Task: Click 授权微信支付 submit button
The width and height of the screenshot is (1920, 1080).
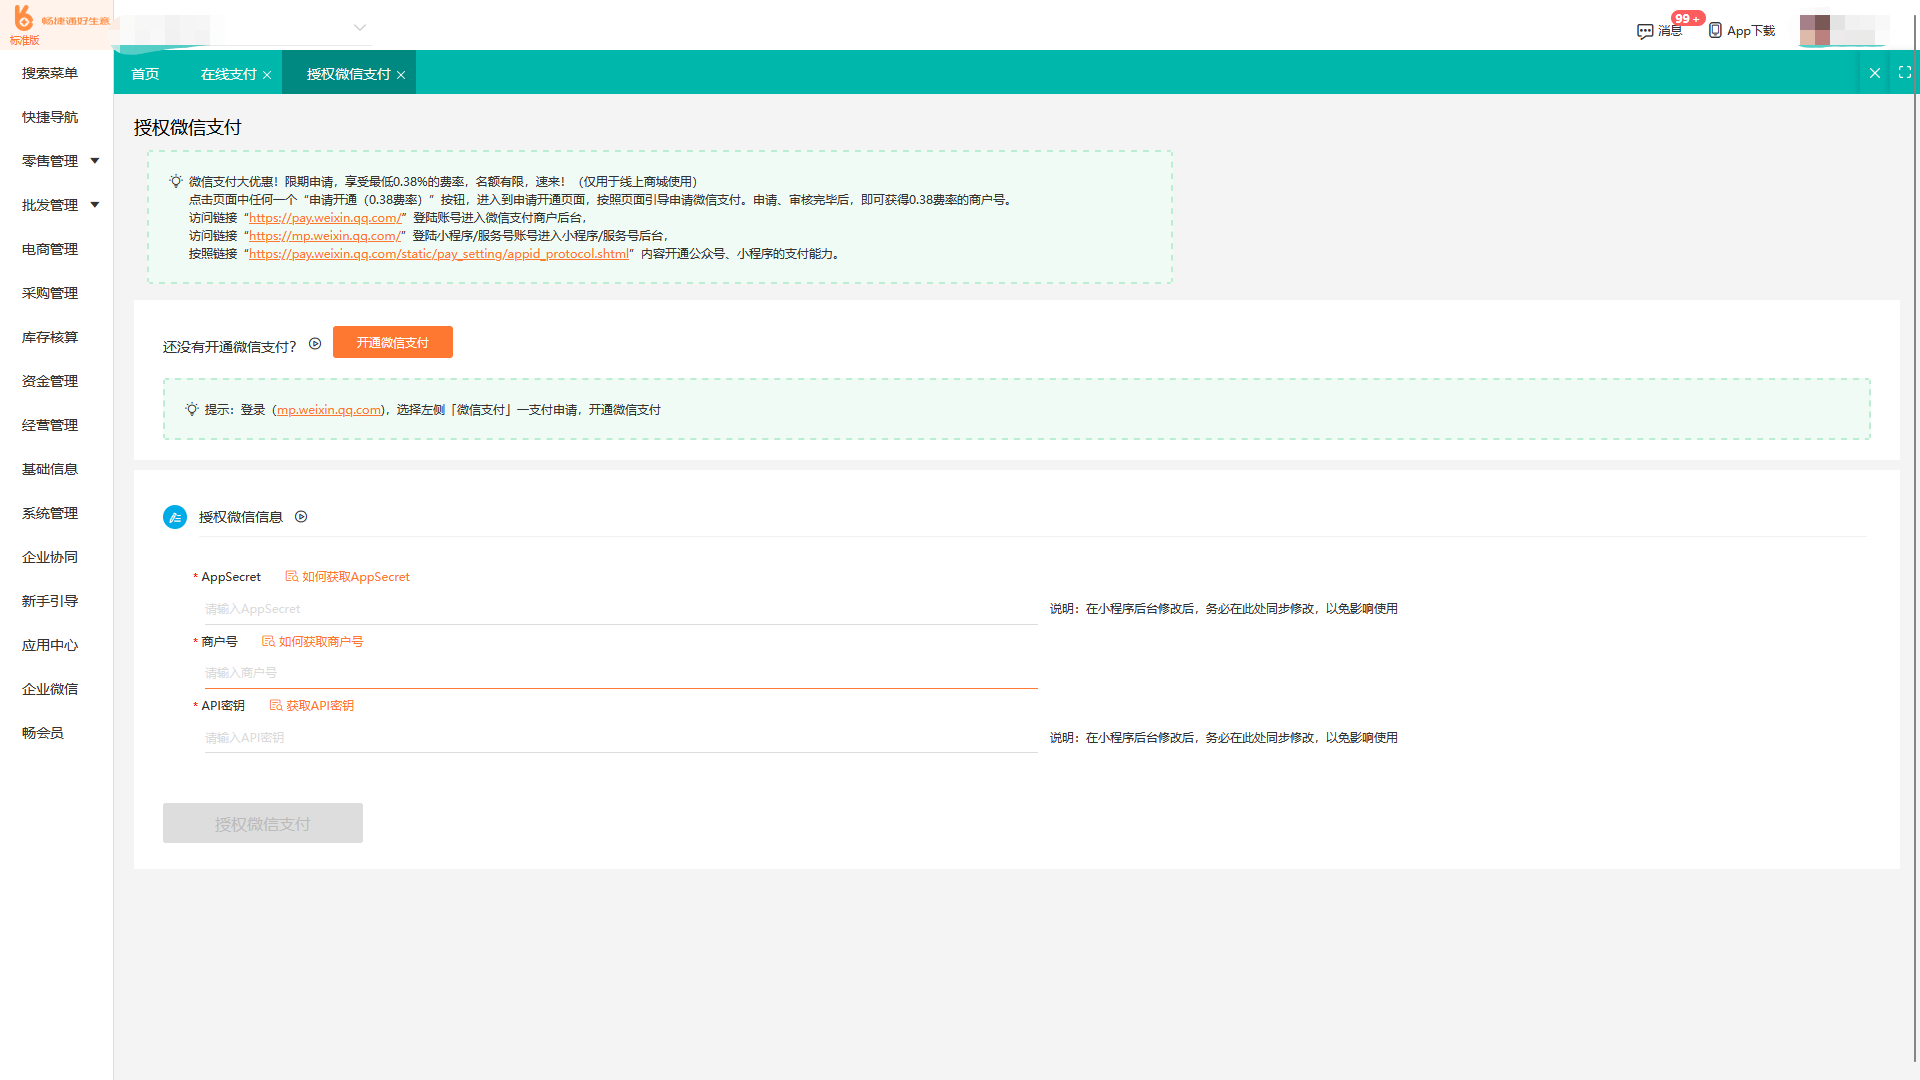Action: 262,823
